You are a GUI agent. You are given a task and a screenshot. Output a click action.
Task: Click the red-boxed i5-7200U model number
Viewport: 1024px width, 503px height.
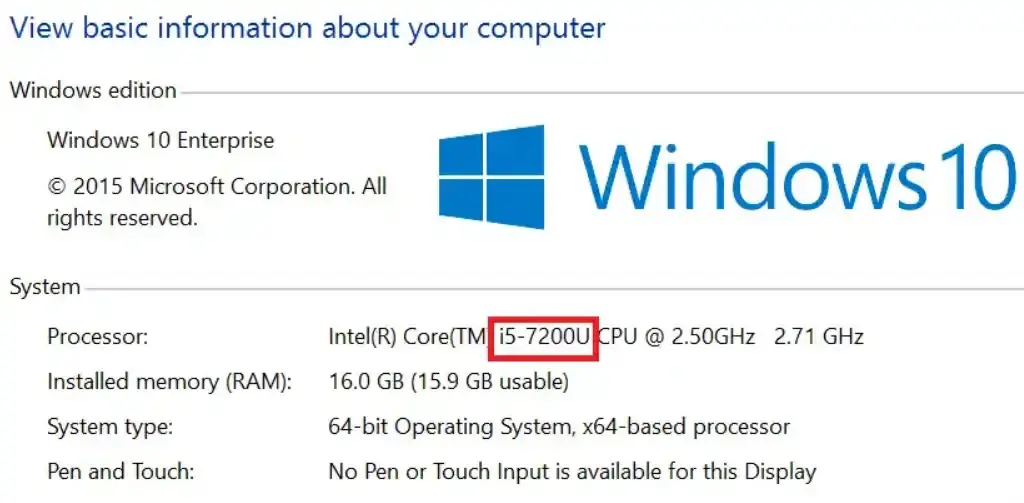tap(543, 337)
